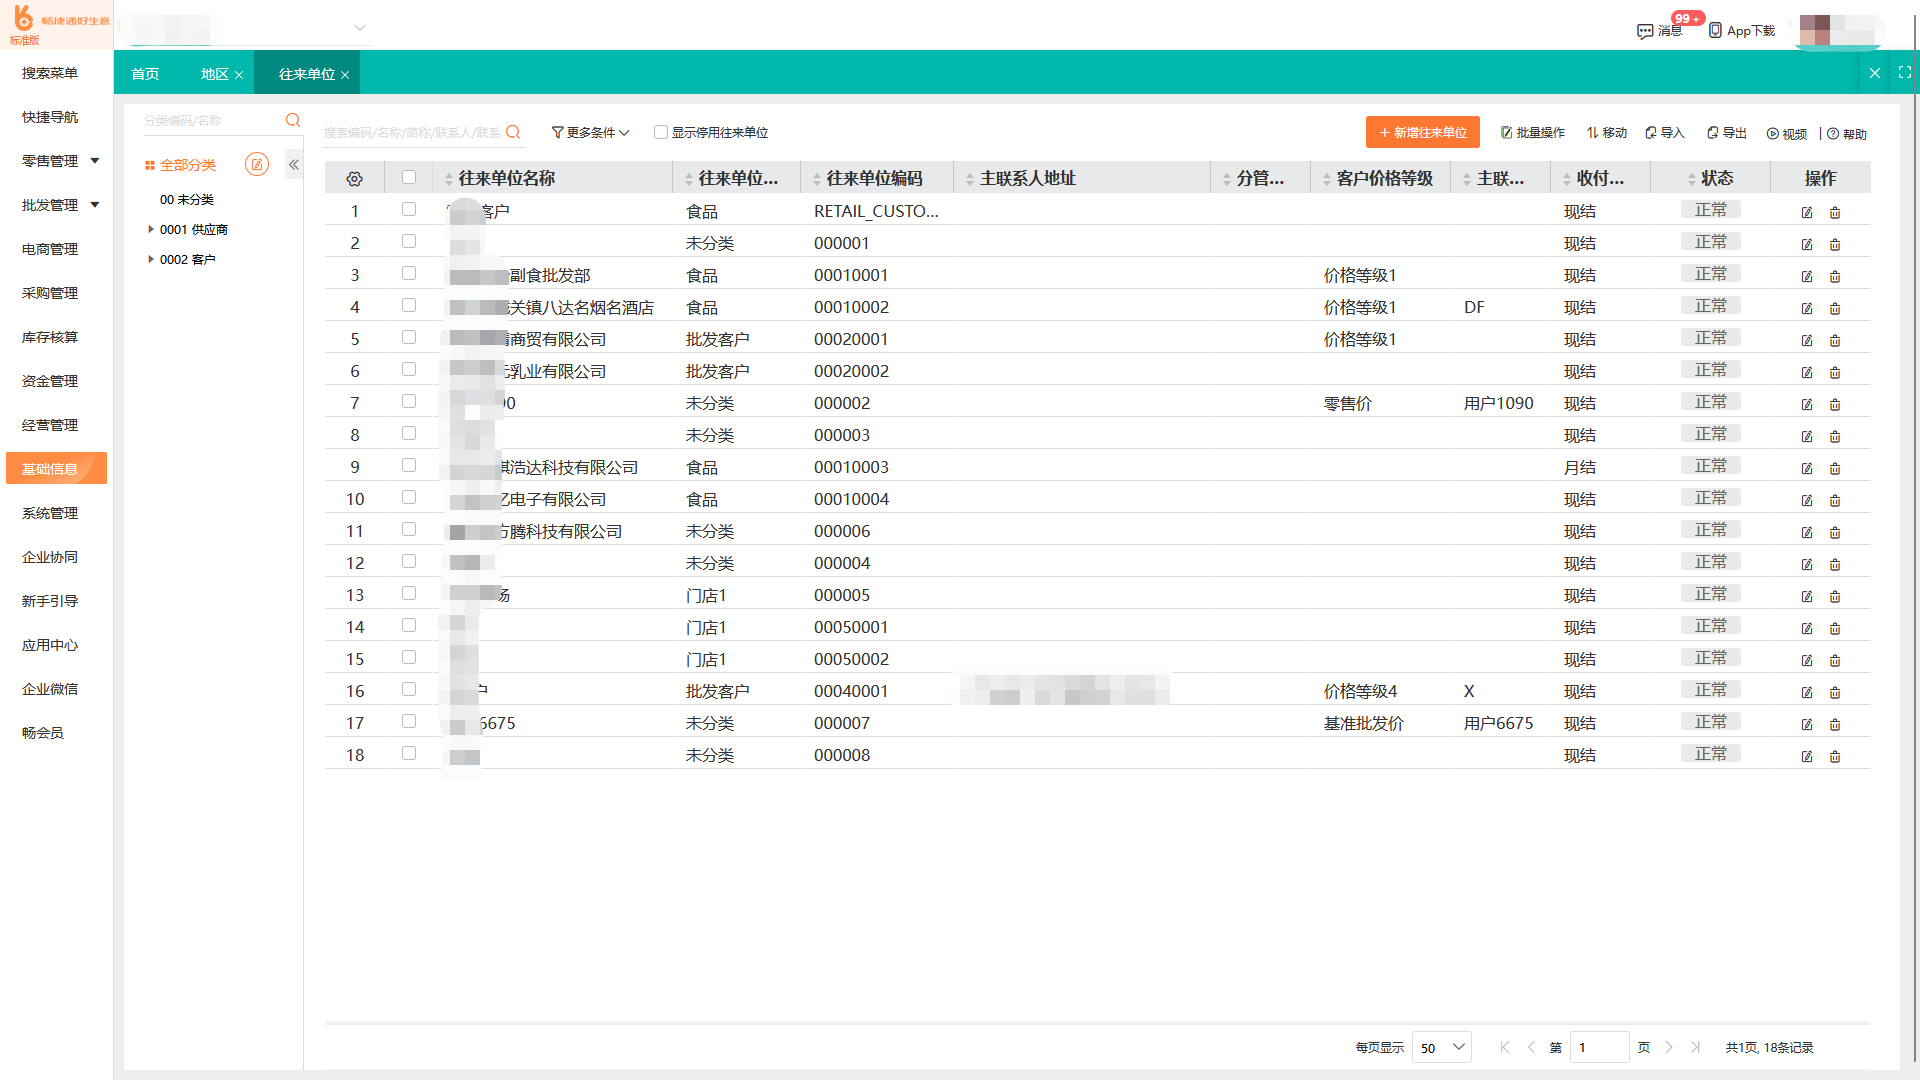Click the 导出 icon
This screenshot has width=1920, height=1080.
pos(1725,131)
